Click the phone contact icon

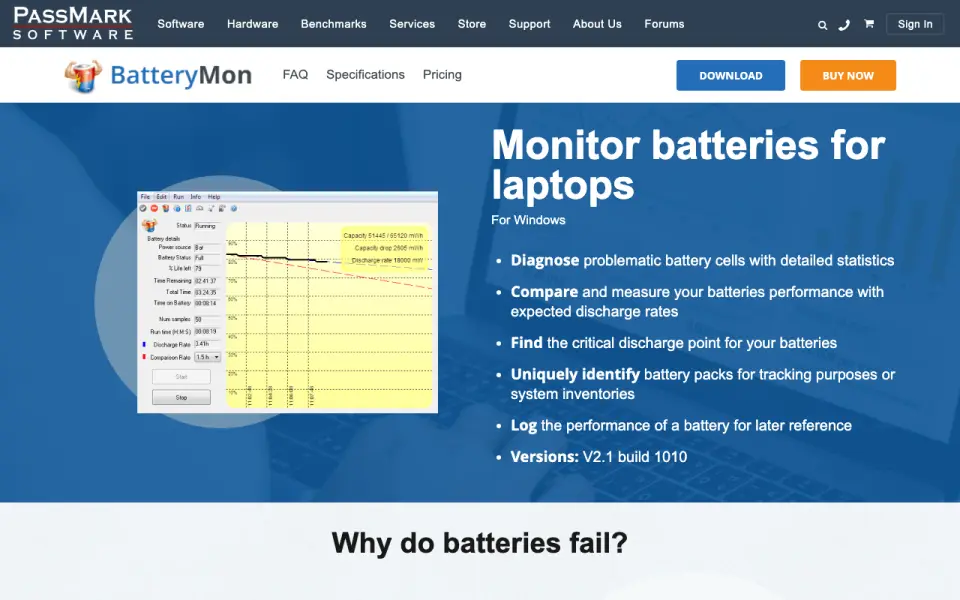844,24
